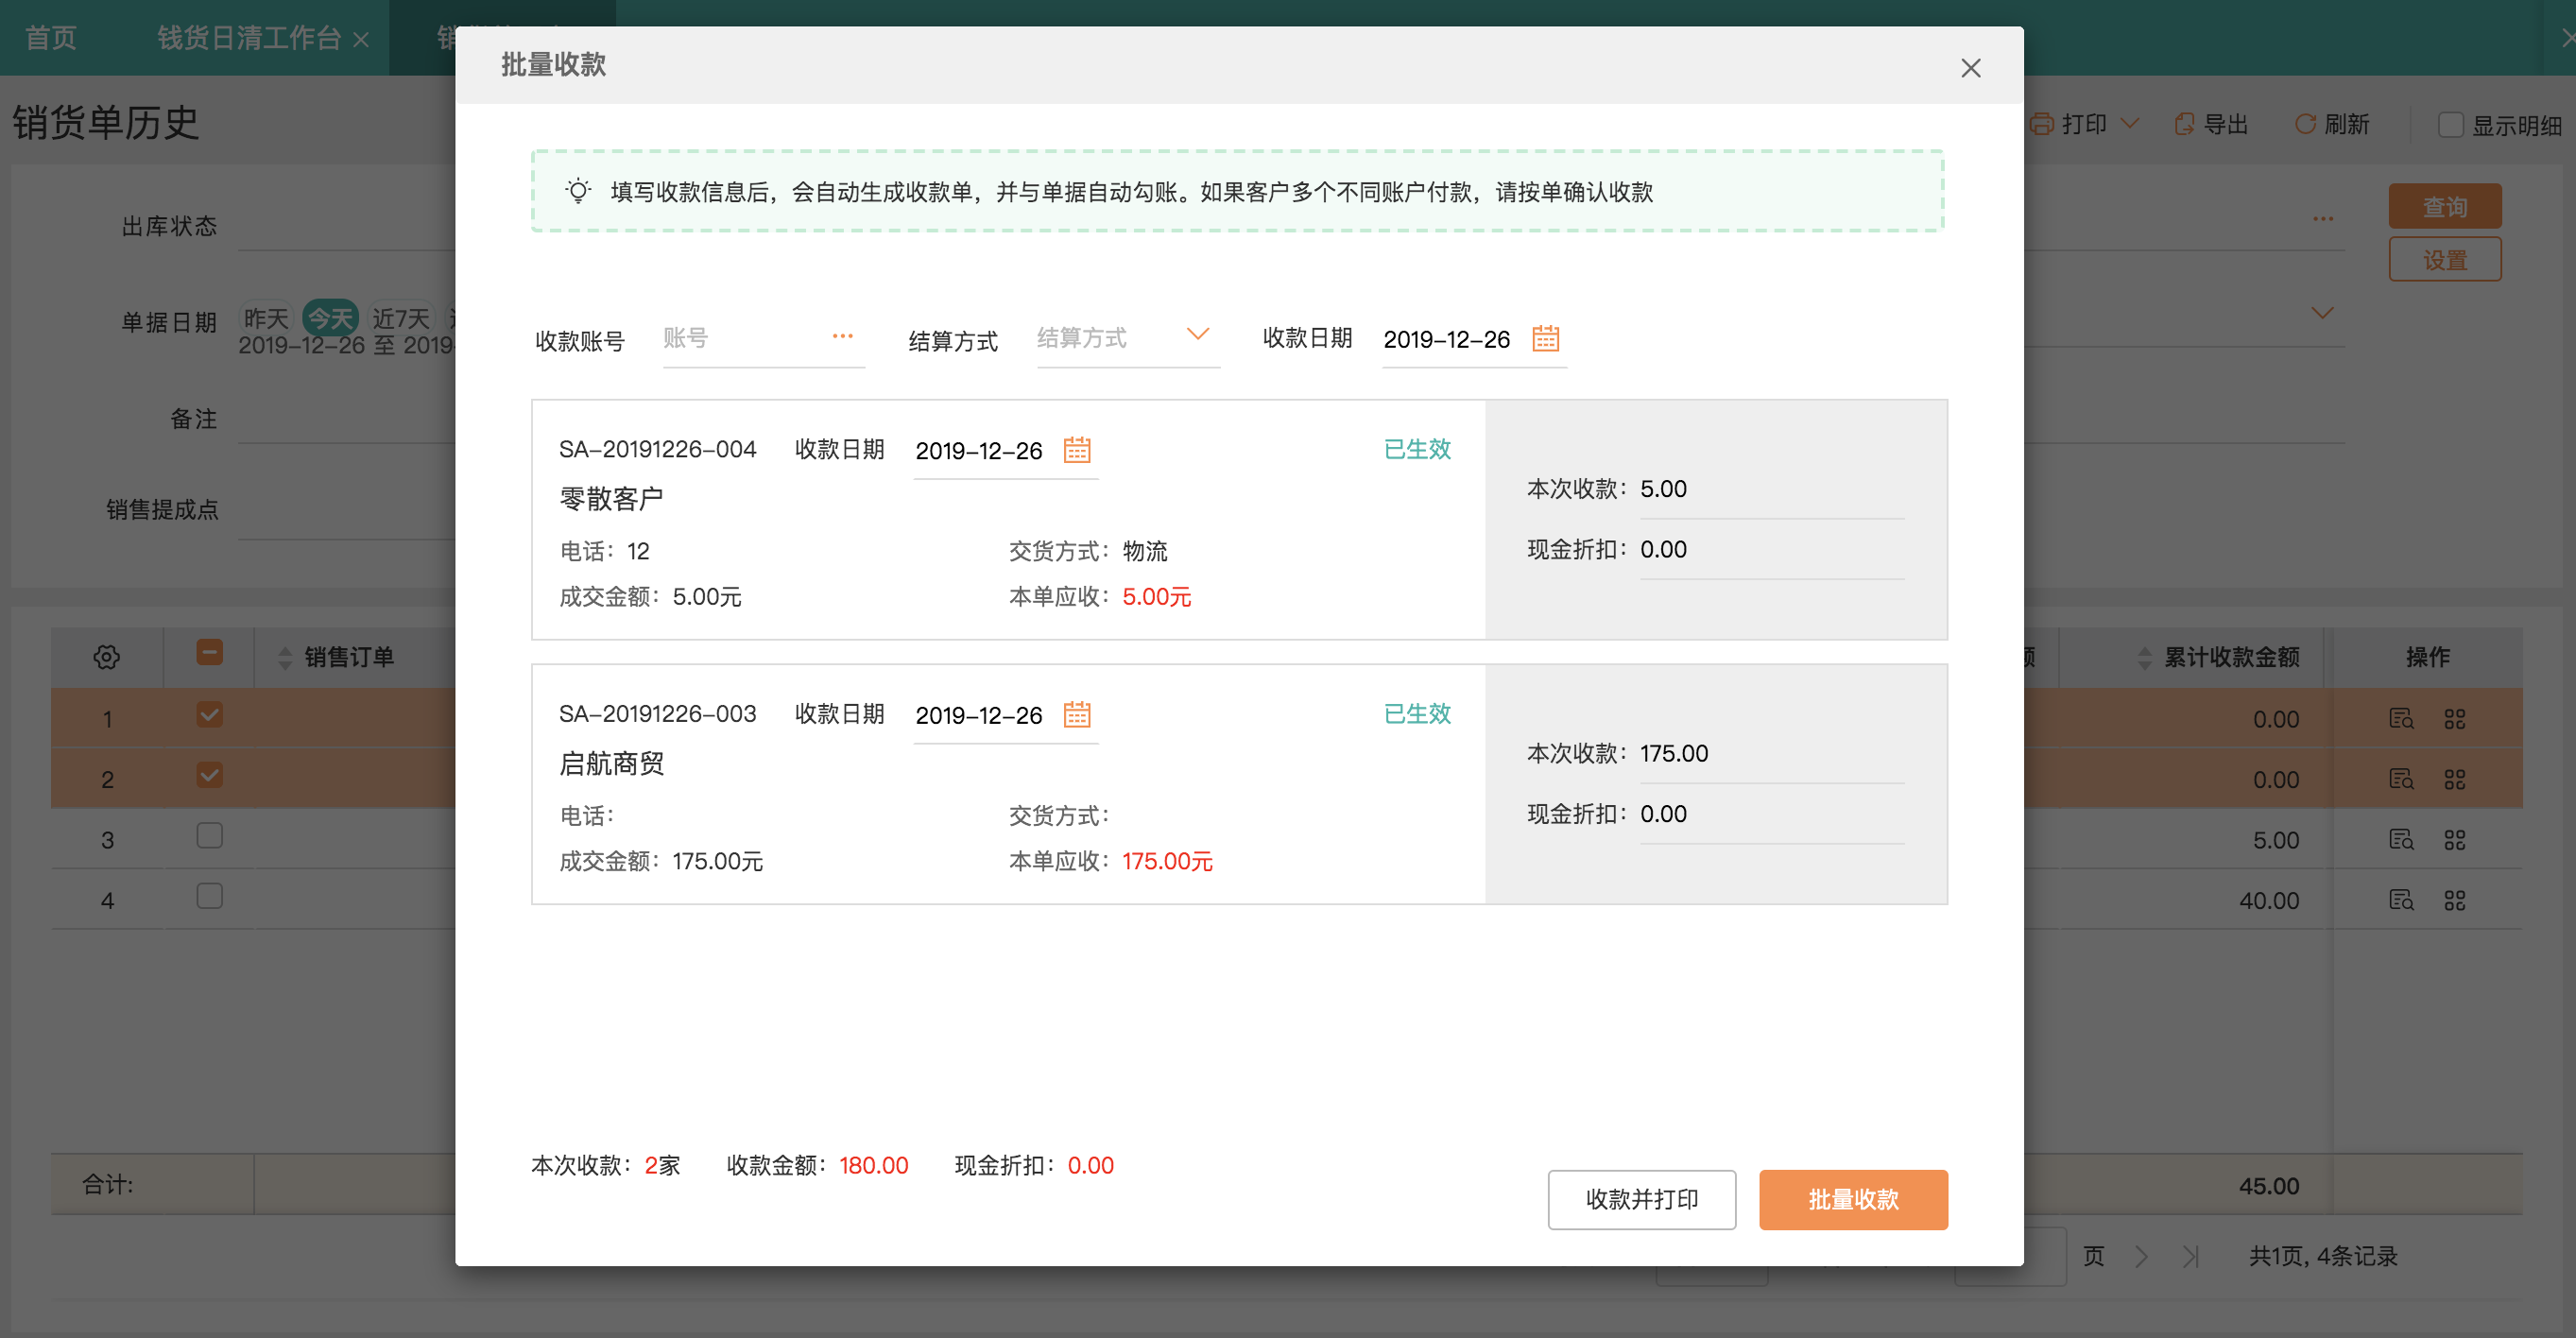Click 批量收款 batch collection button
The image size is (2576, 1338).
point(1854,1198)
